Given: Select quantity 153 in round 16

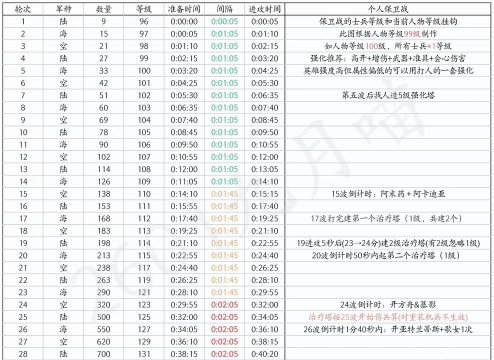Looking at the screenshot, I should pos(104,207).
